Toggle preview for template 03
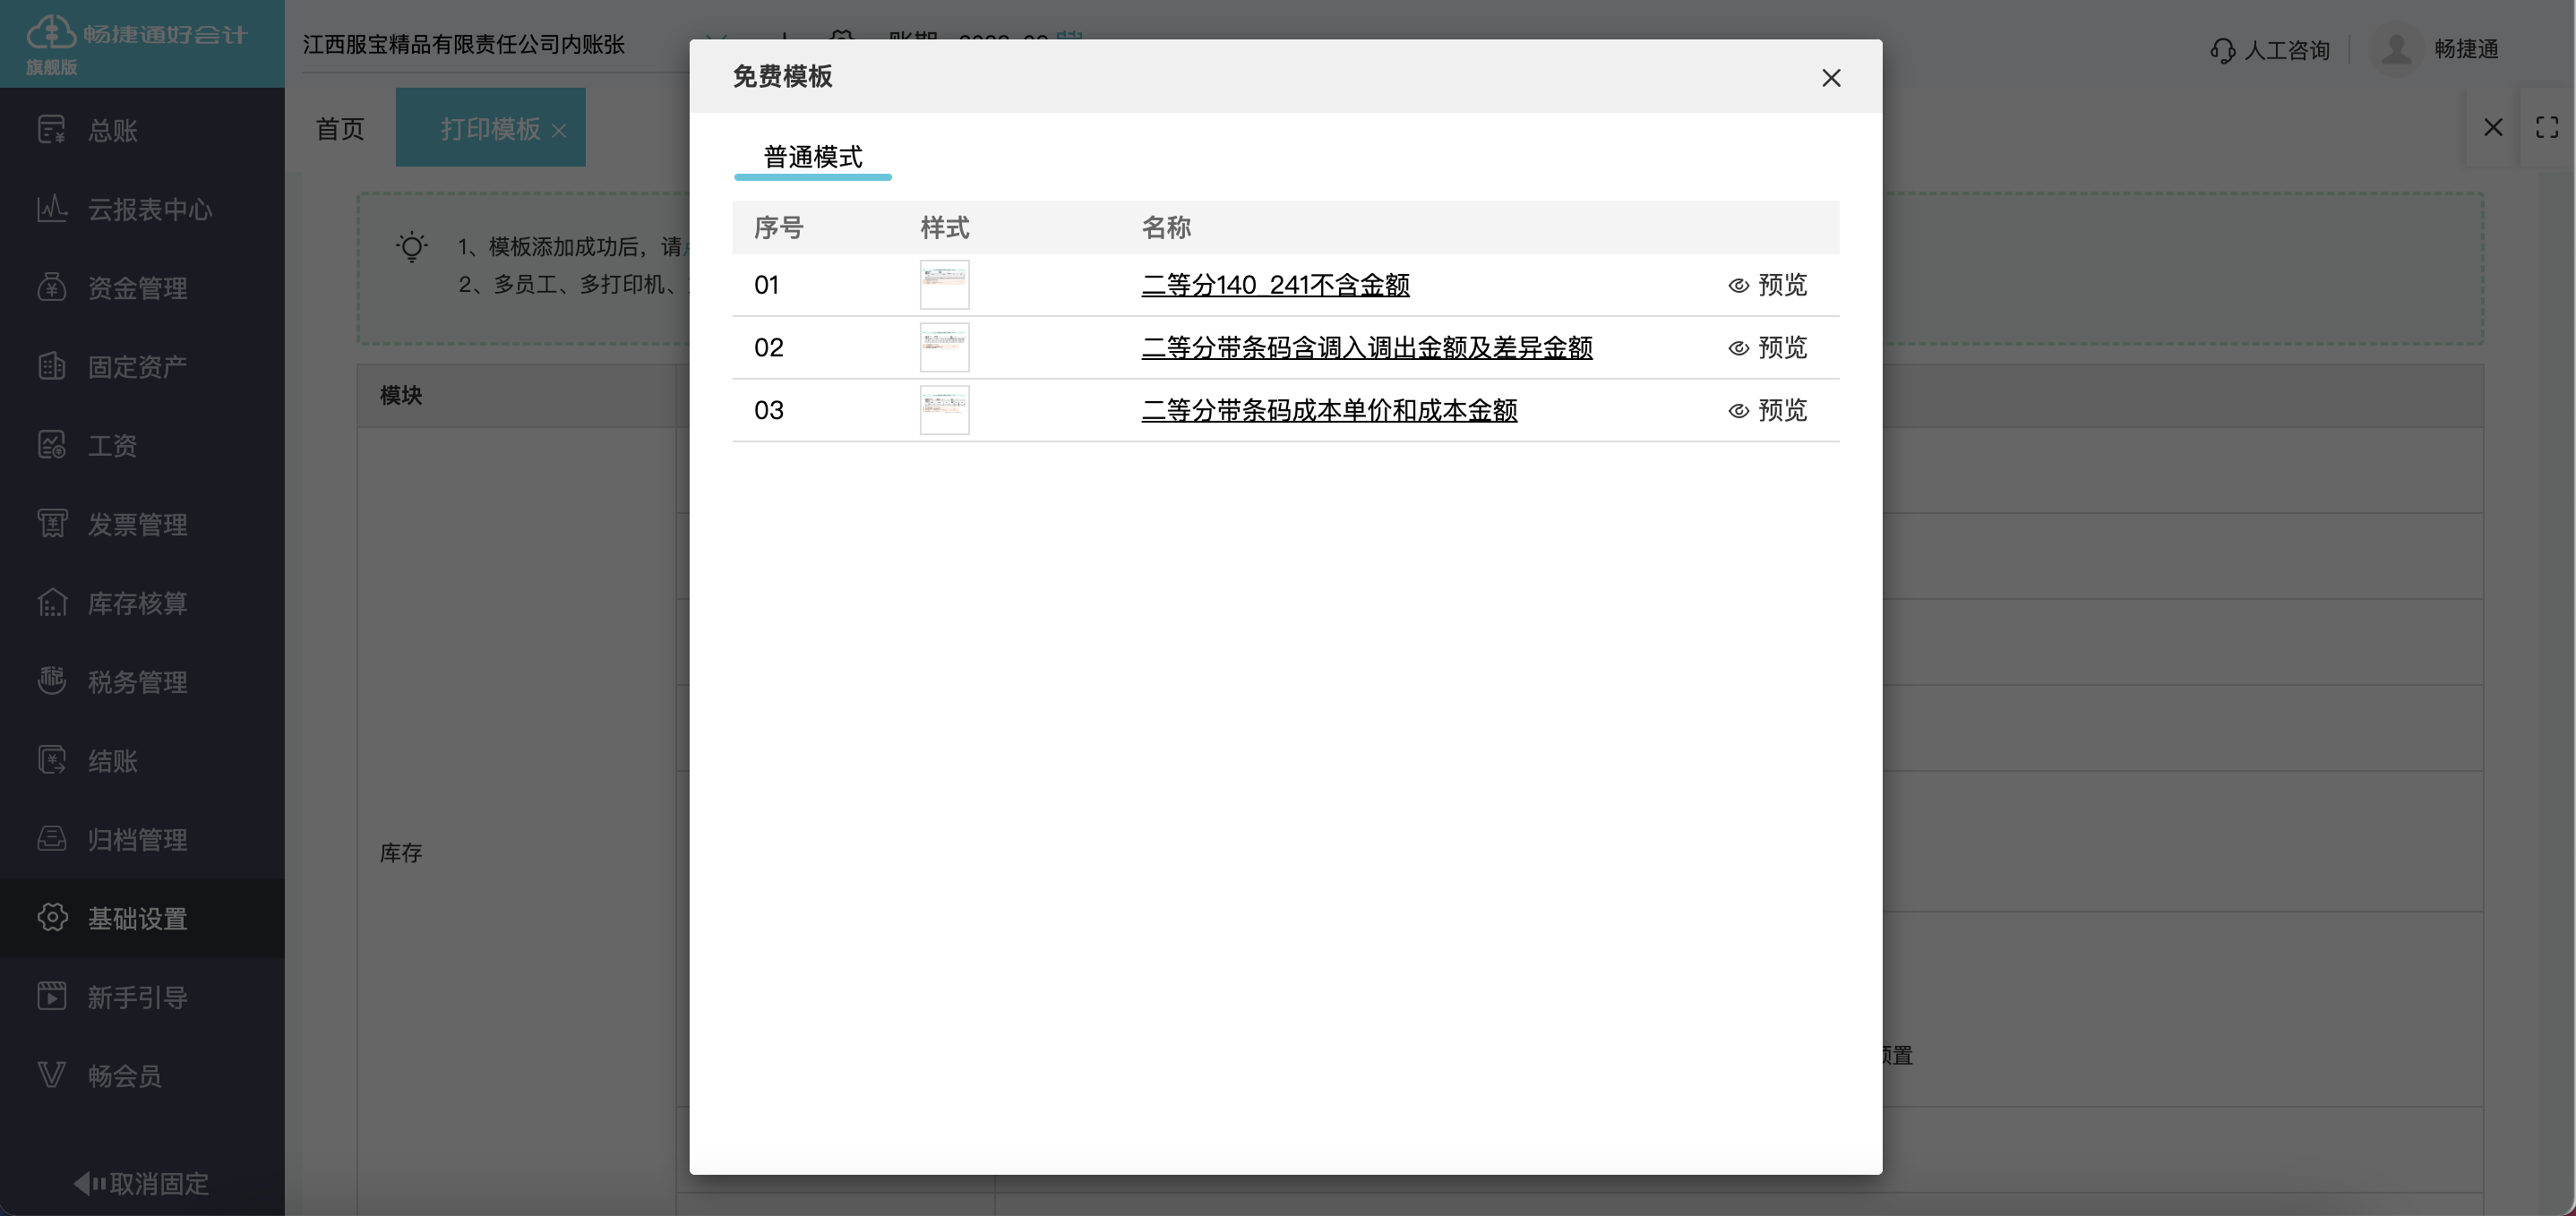This screenshot has height=1216, width=2576. (x=1768, y=409)
